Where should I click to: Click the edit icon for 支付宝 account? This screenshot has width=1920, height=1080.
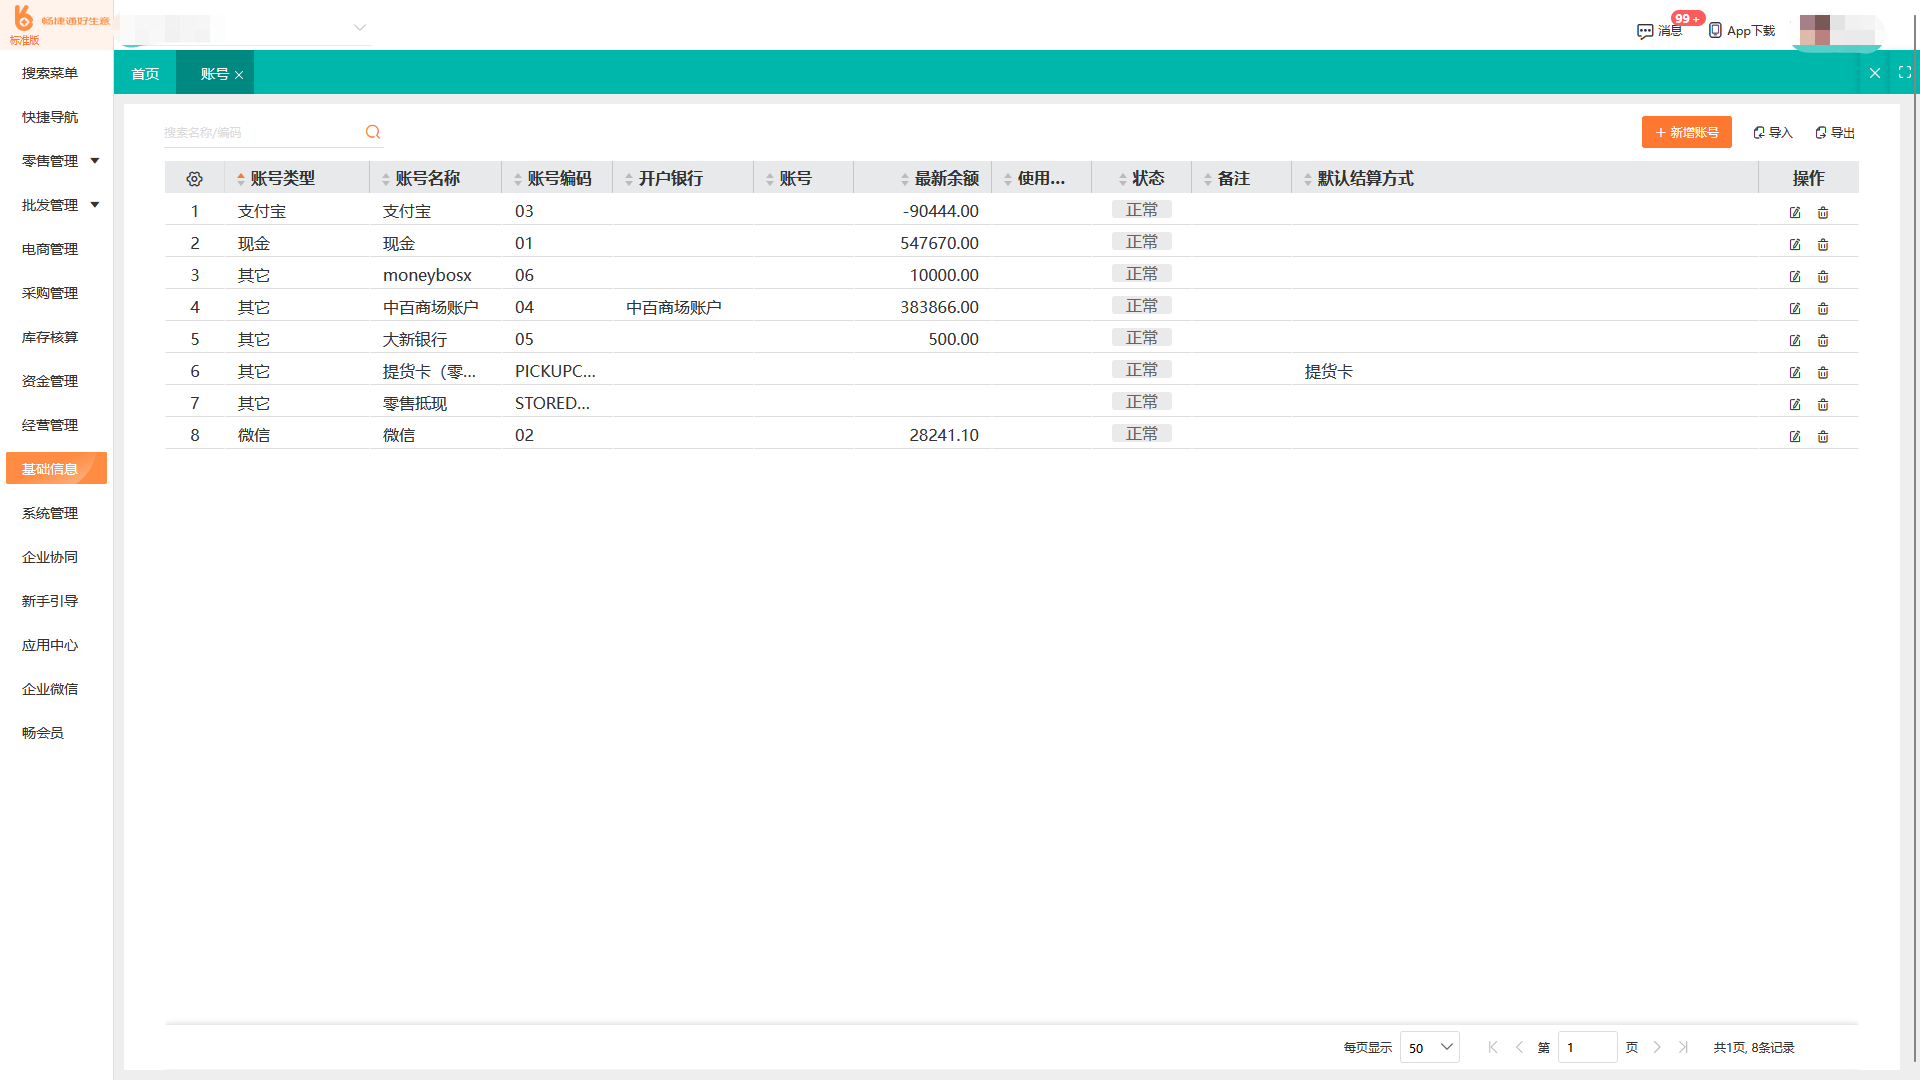[x=1796, y=211]
